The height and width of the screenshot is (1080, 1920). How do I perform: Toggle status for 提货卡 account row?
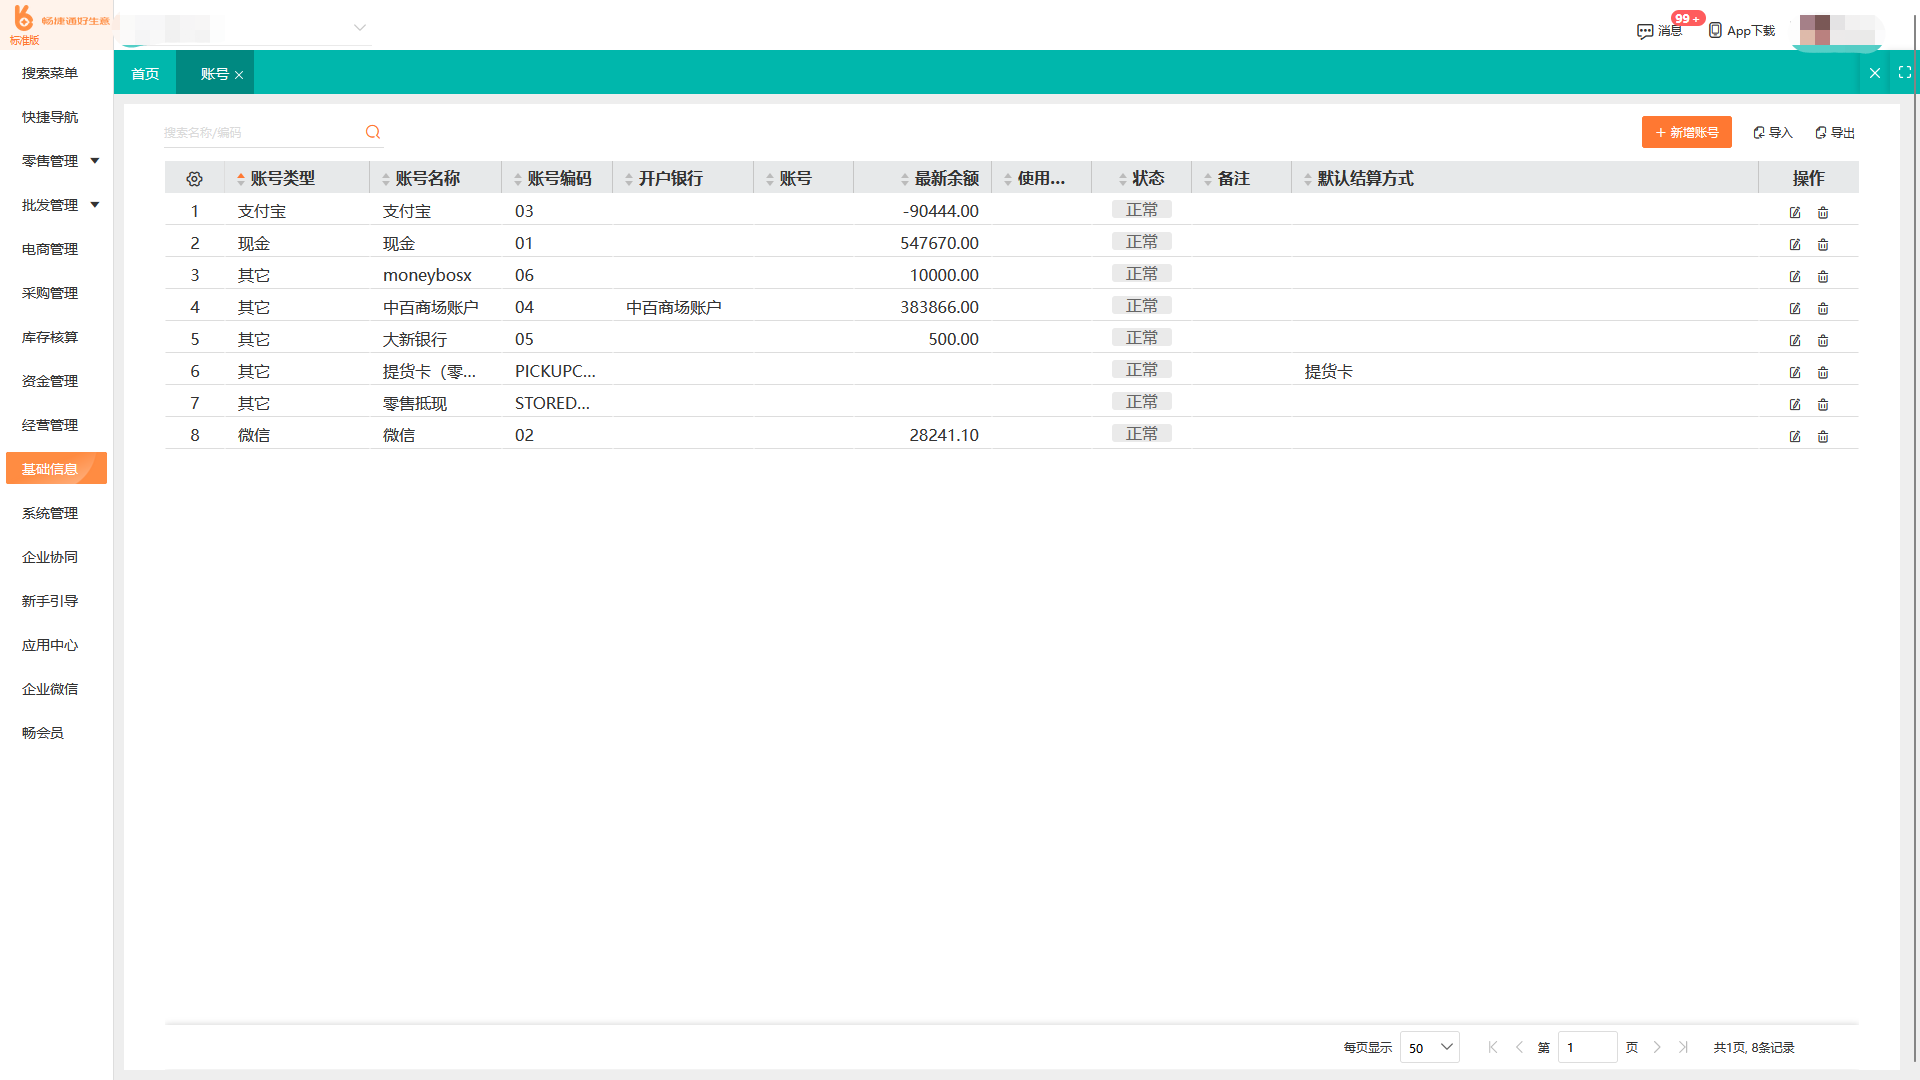click(1142, 371)
